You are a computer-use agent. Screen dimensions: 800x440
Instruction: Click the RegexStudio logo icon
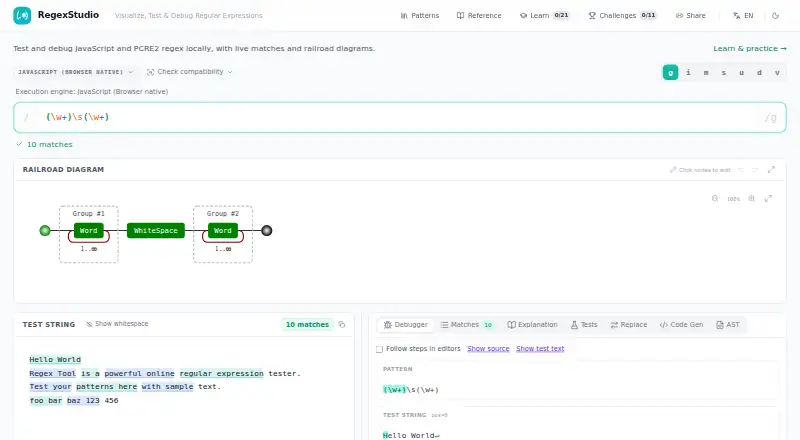[22, 15]
